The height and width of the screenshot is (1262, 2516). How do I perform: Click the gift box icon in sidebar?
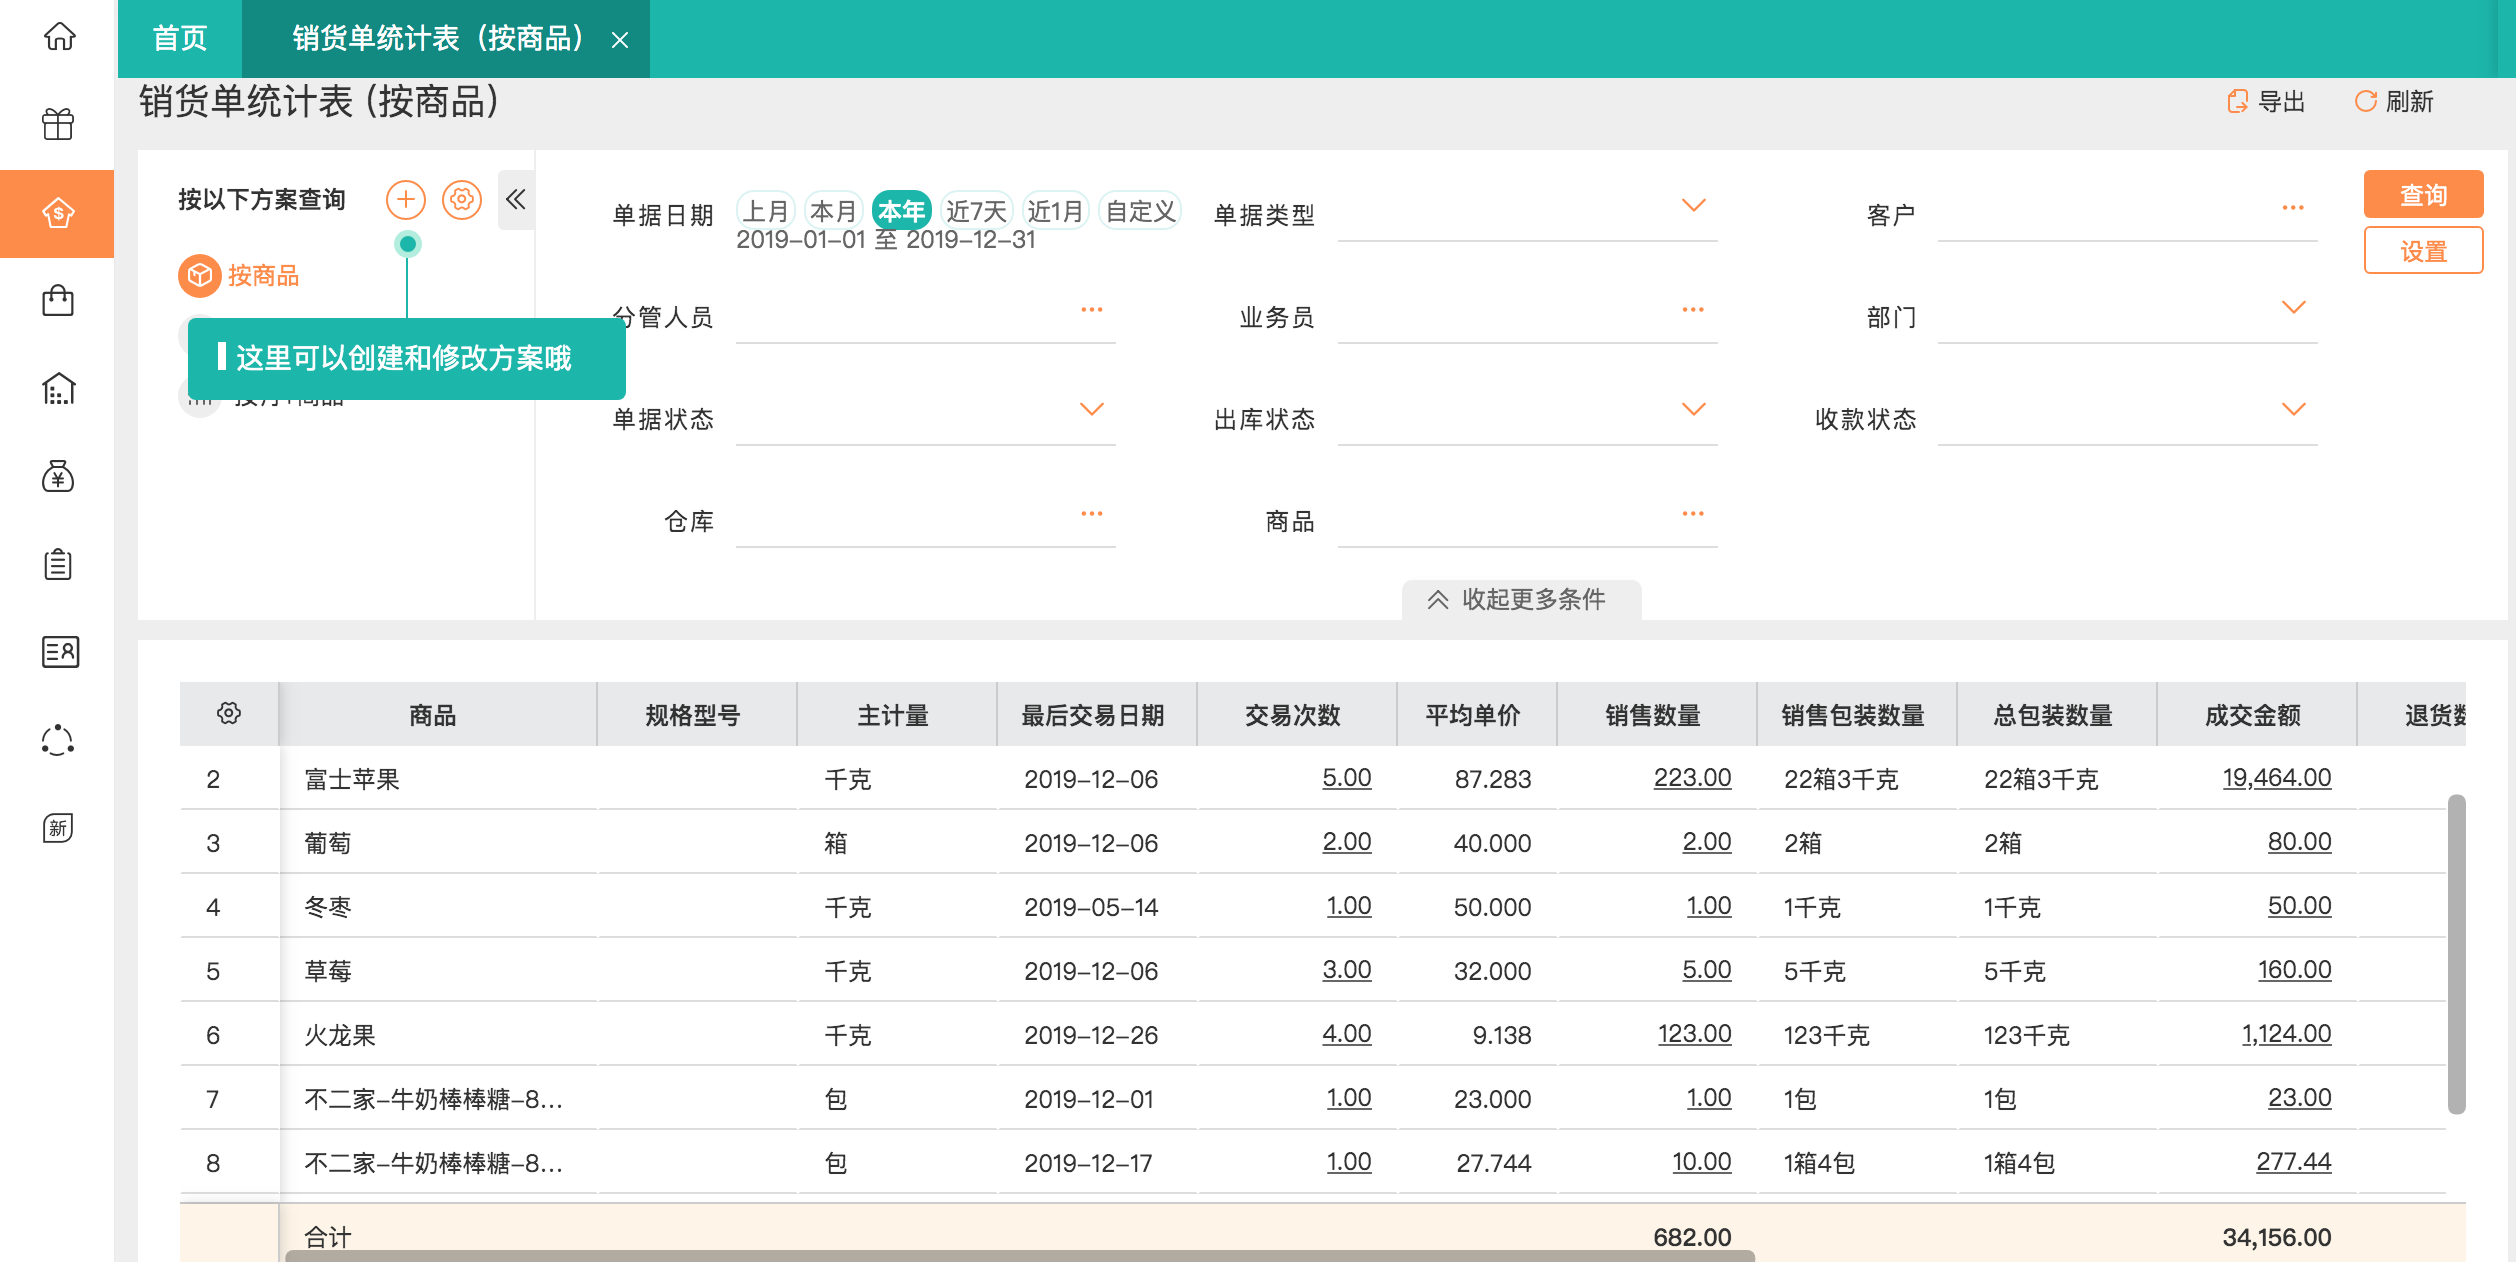[x=61, y=124]
